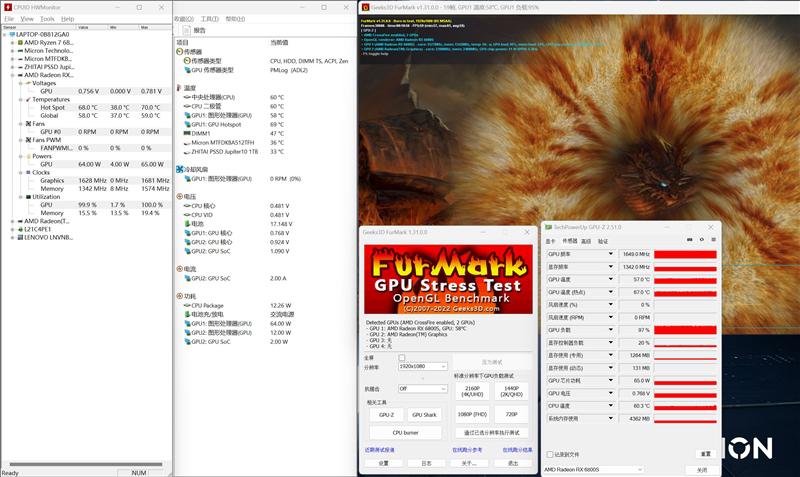The image size is (800, 477).
Task: Select the Hot Spot temperature row
Action: click(x=54, y=107)
